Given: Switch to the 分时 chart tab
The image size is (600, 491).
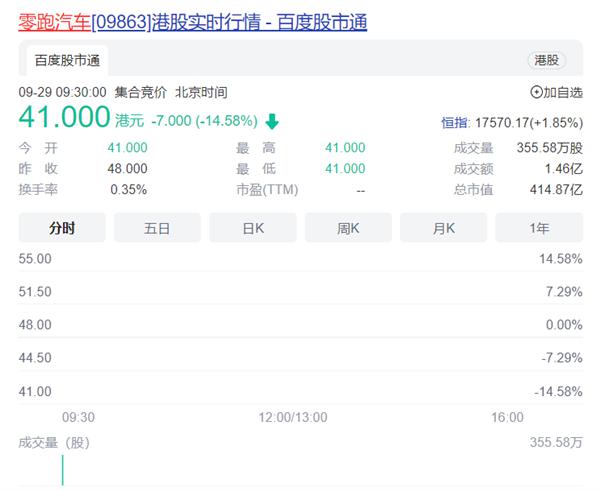Looking at the screenshot, I should pos(62,228).
